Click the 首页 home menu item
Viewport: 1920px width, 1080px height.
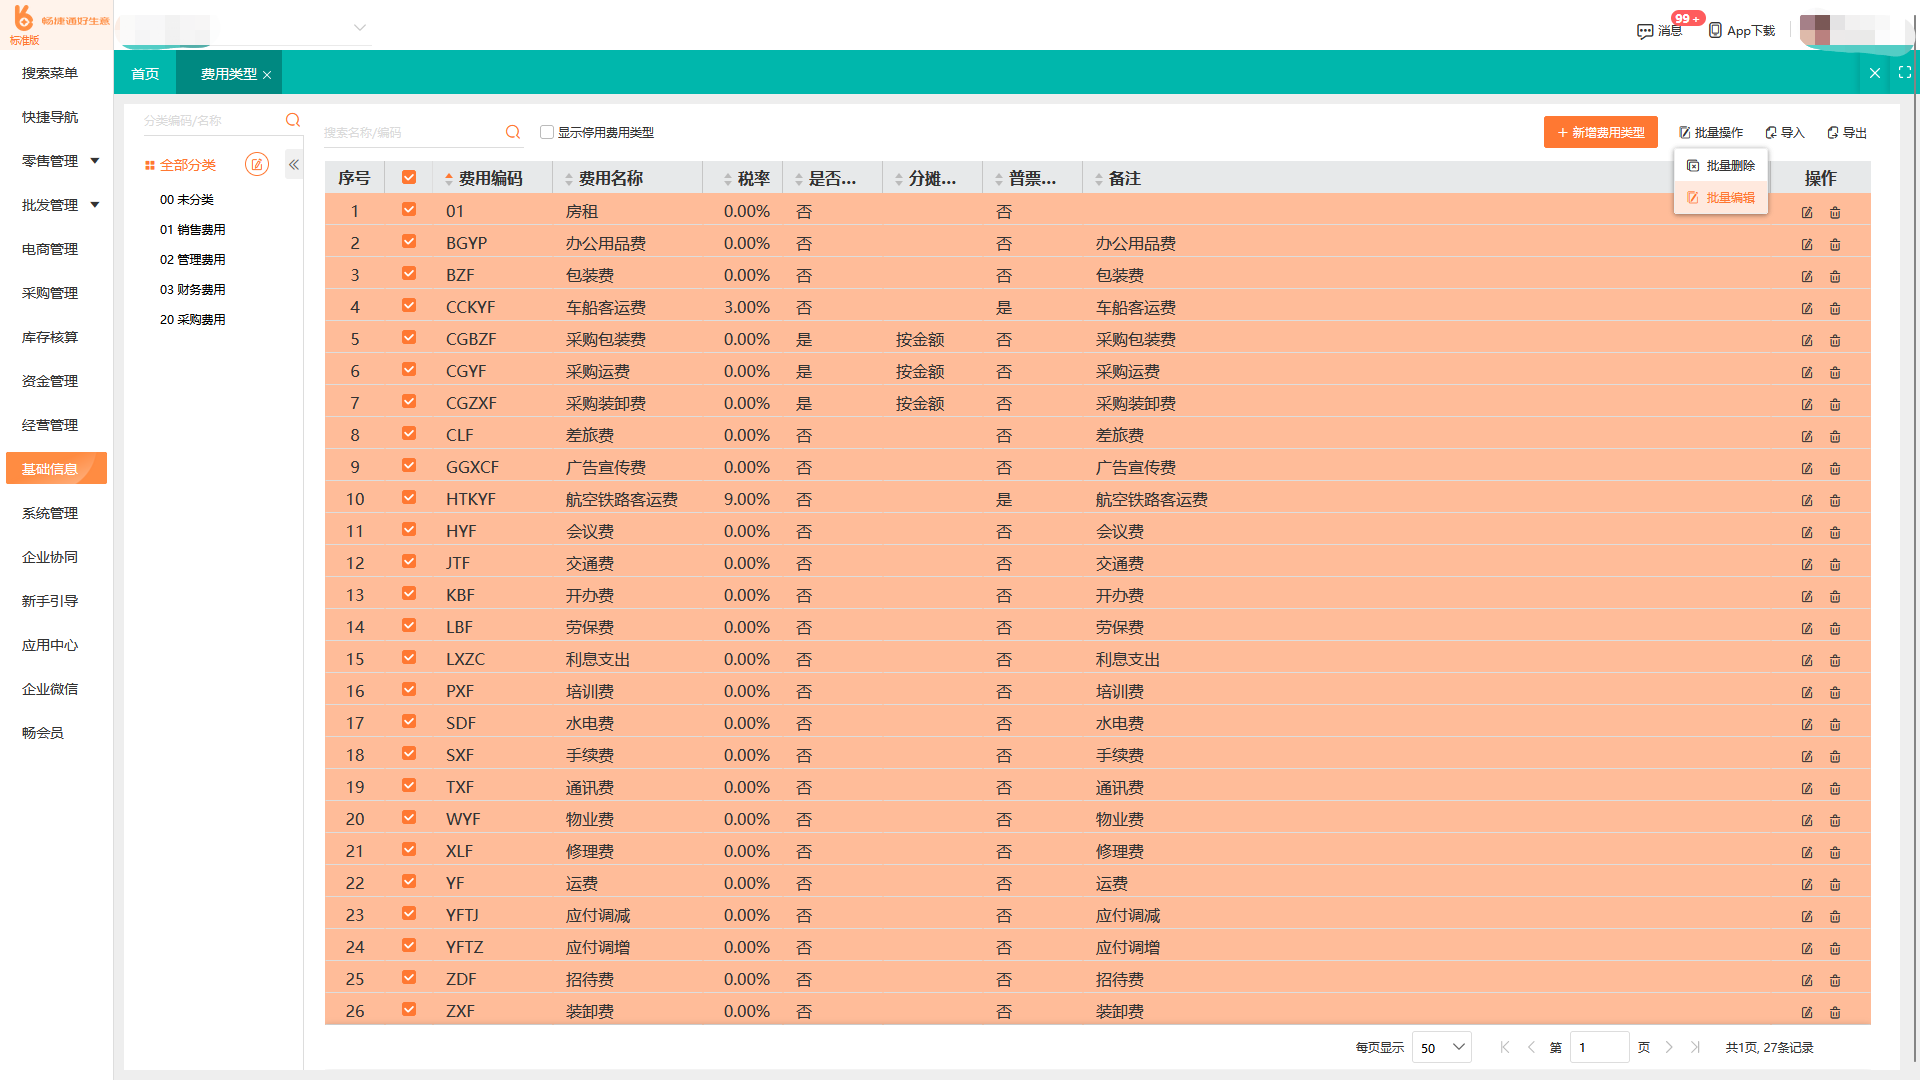coord(144,74)
